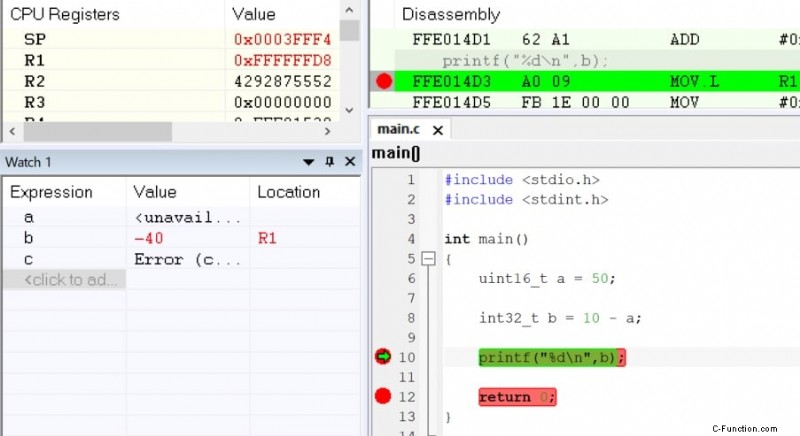This screenshot has height=436, width=800.
Task: Close the main.c editor tab
Action: coord(436,129)
